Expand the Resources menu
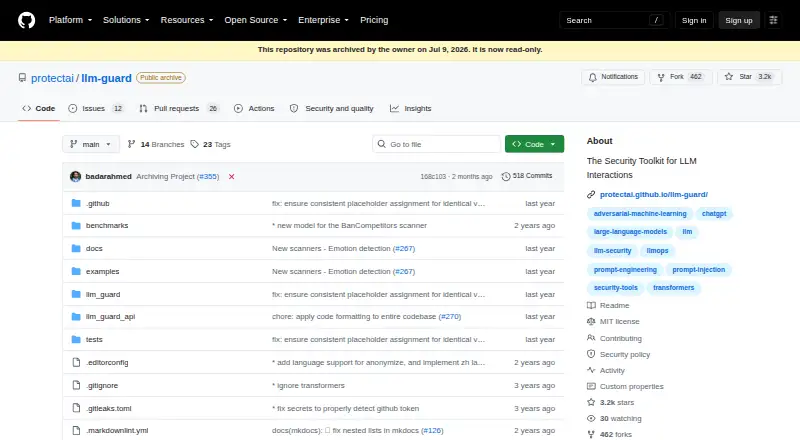800x440 pixels. [x=187, y=20]
